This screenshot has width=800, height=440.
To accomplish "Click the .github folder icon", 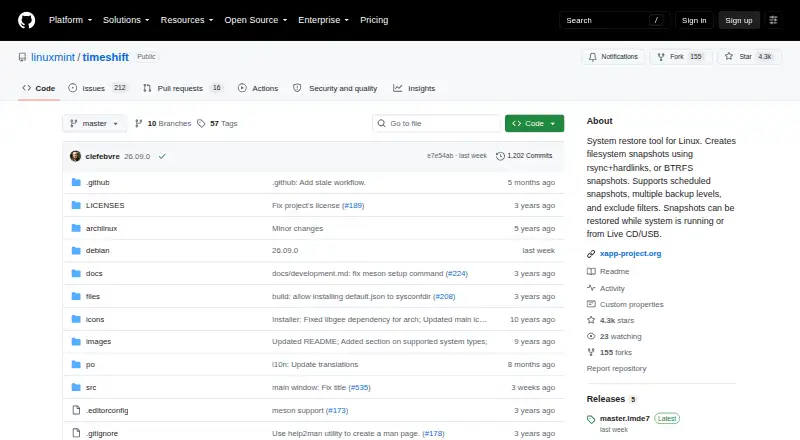I will pos(76,182).
